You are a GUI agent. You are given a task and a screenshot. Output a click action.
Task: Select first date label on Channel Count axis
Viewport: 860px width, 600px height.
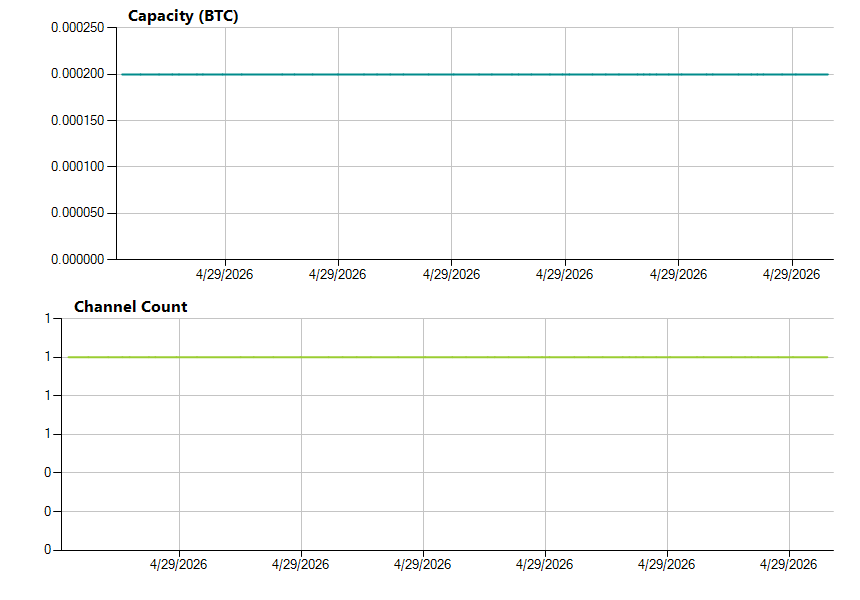coord(179,565)
